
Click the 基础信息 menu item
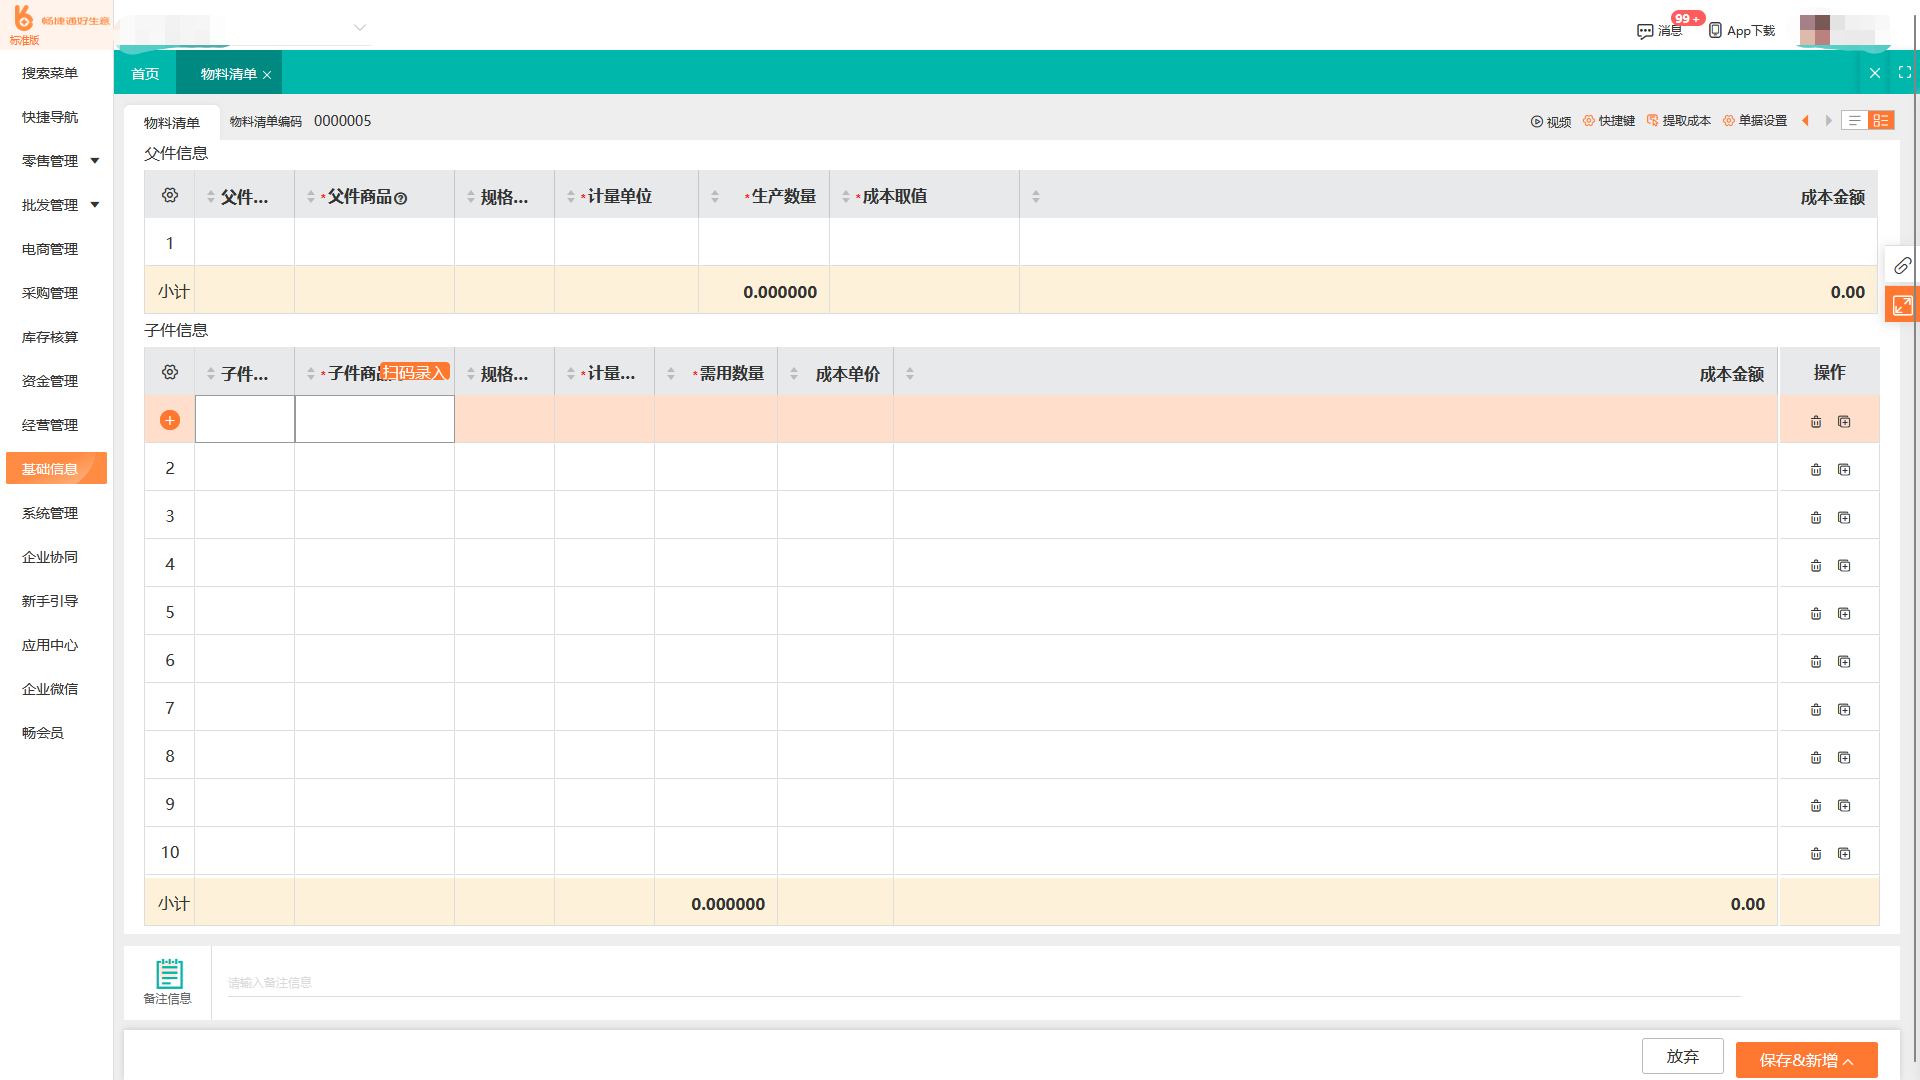(x=50, y=468)
